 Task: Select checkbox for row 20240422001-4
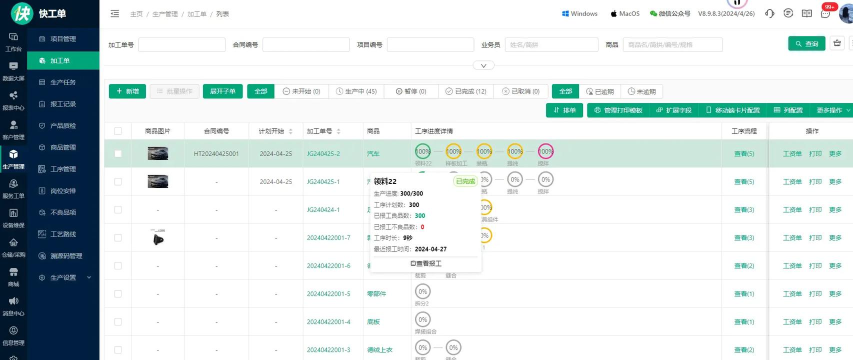click(118, 322)
